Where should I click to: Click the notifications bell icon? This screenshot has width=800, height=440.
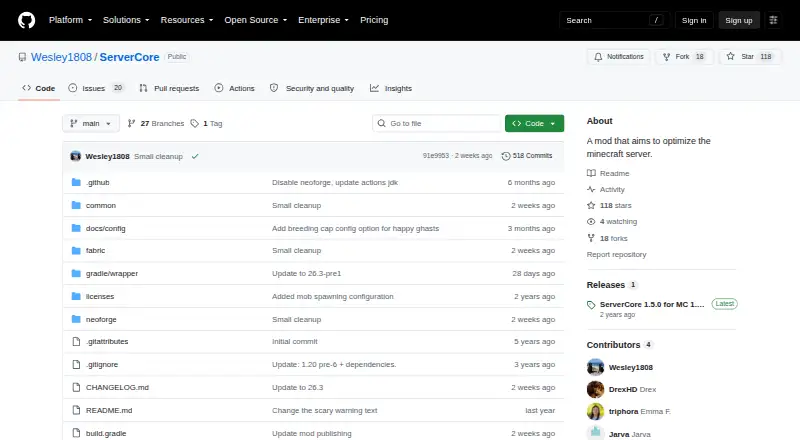tap(598, 57)
